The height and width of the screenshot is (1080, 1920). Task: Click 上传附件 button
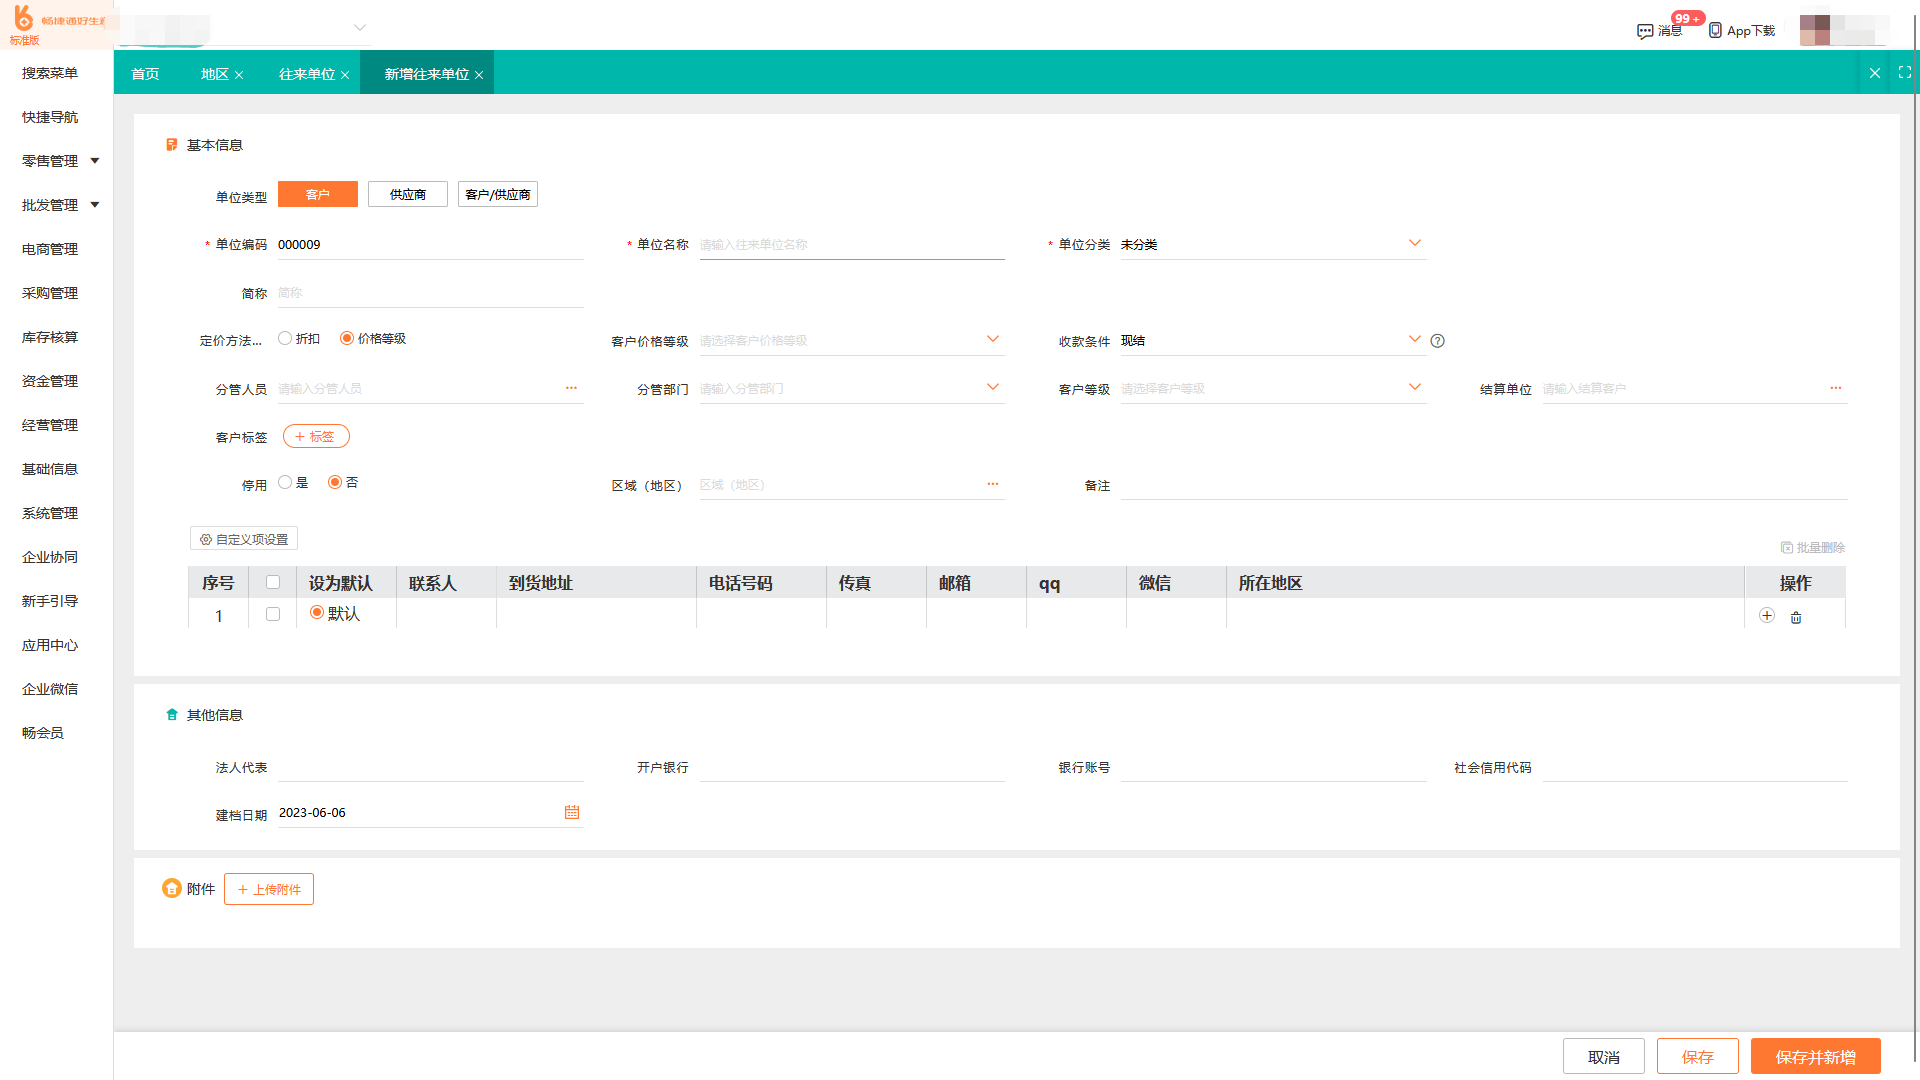click(x=268, y=889)
